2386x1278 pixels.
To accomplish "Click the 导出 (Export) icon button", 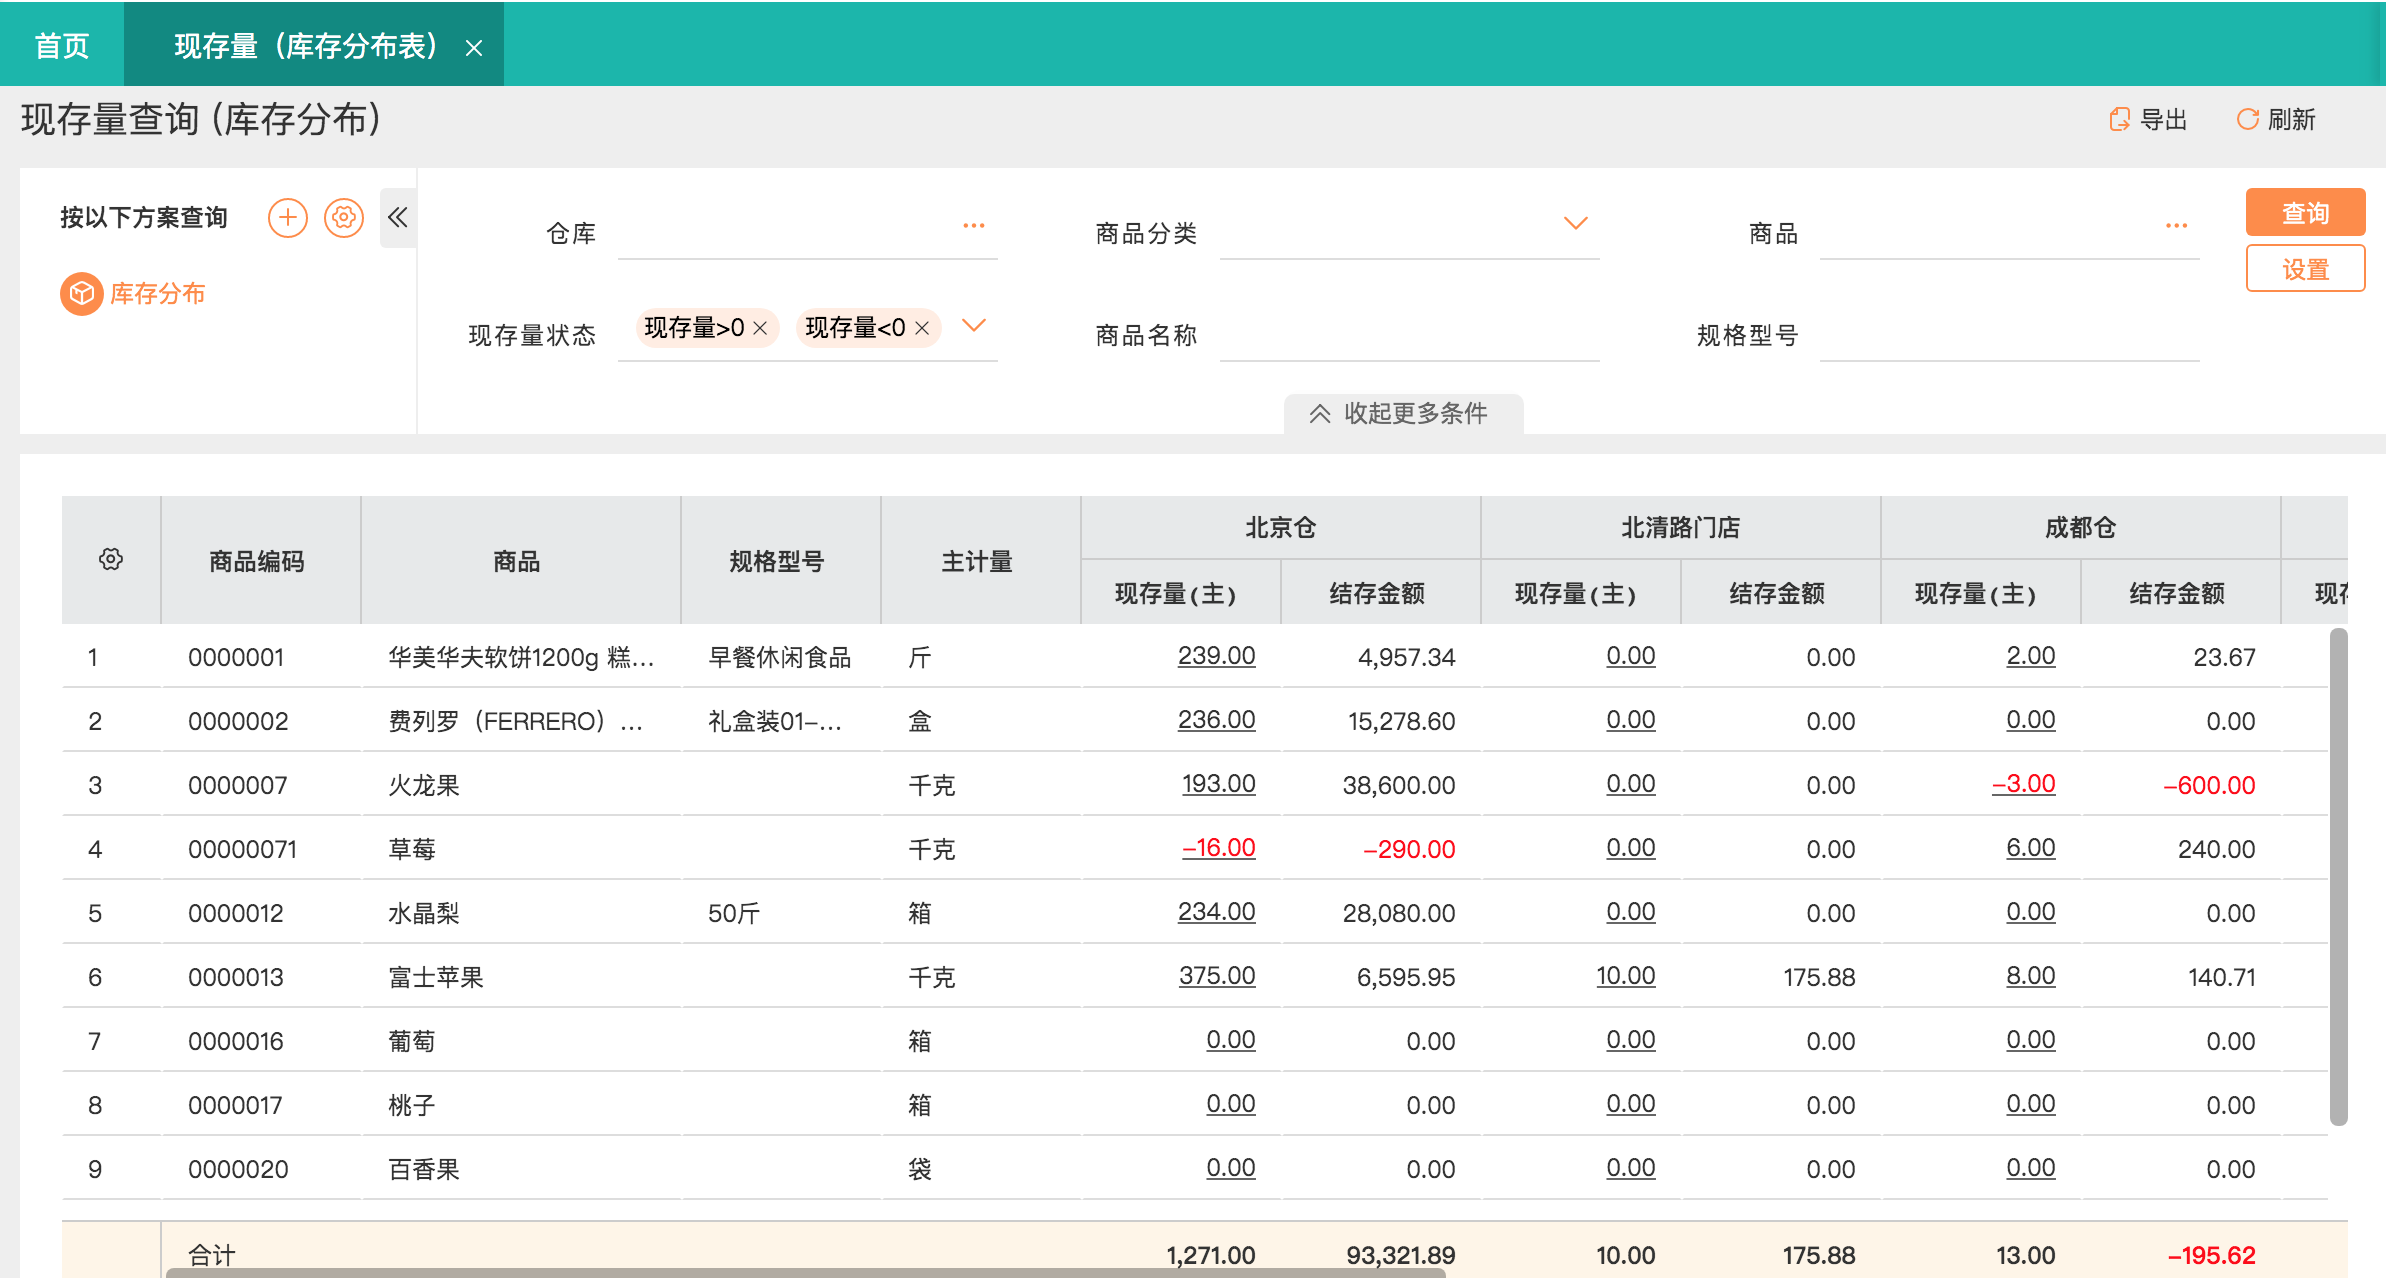I will coord(2116,123).
